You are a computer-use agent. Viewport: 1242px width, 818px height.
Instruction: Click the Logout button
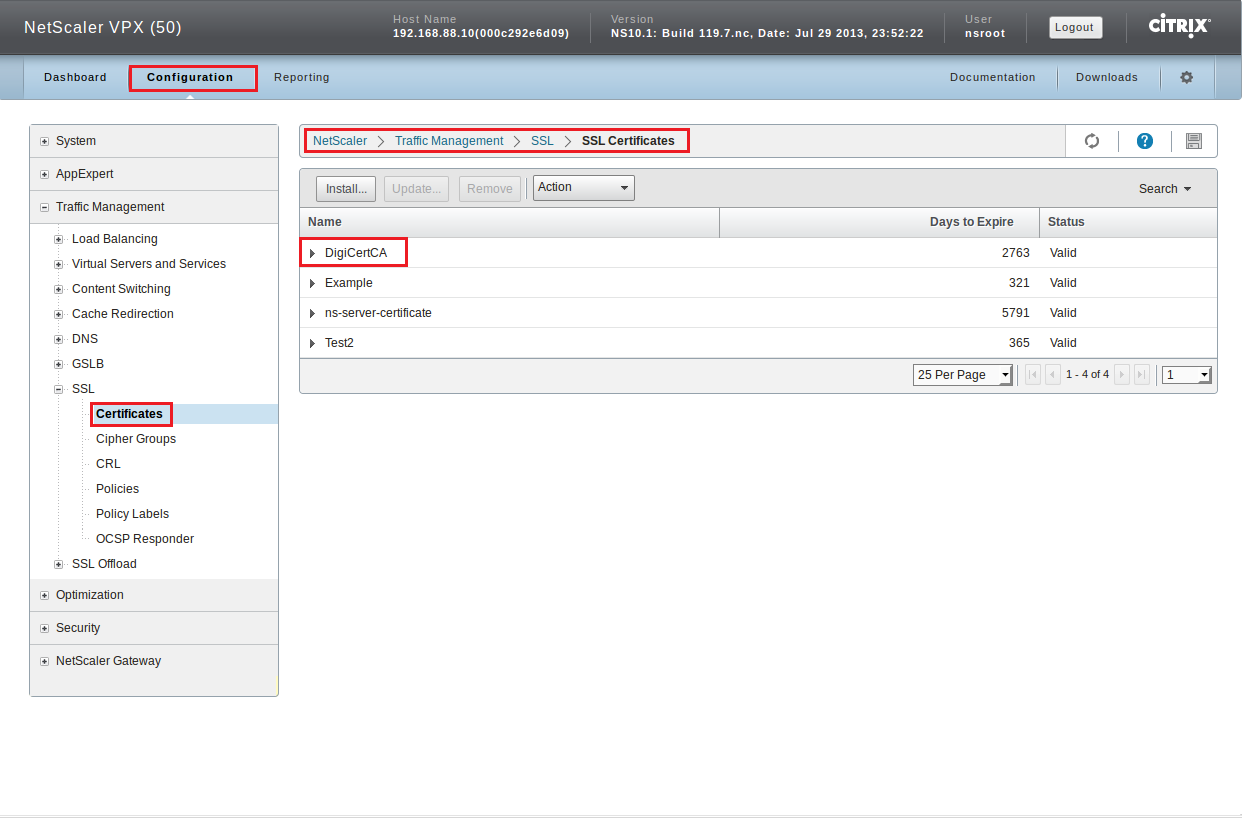[1075, 27]
